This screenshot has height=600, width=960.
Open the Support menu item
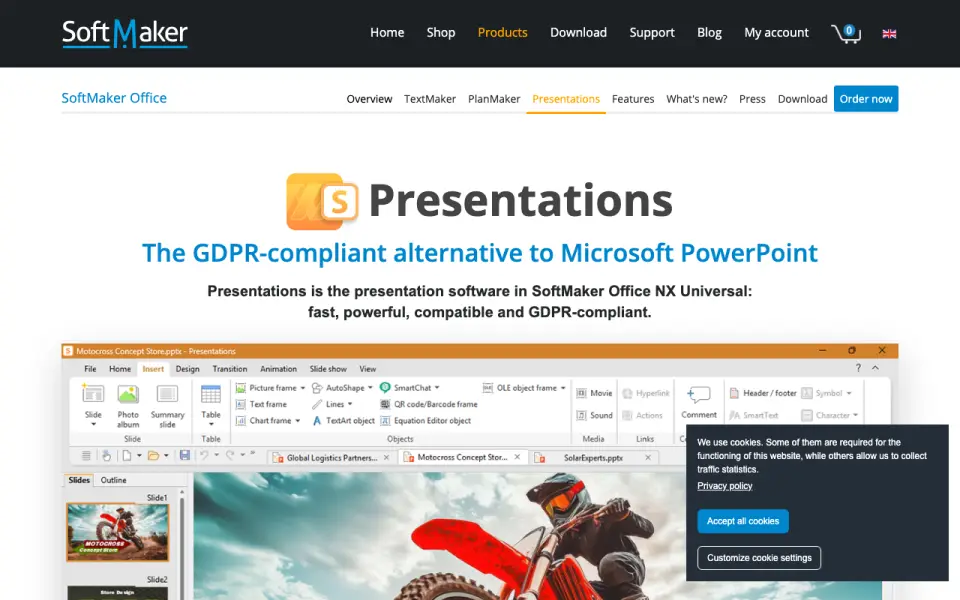point(652,32)
